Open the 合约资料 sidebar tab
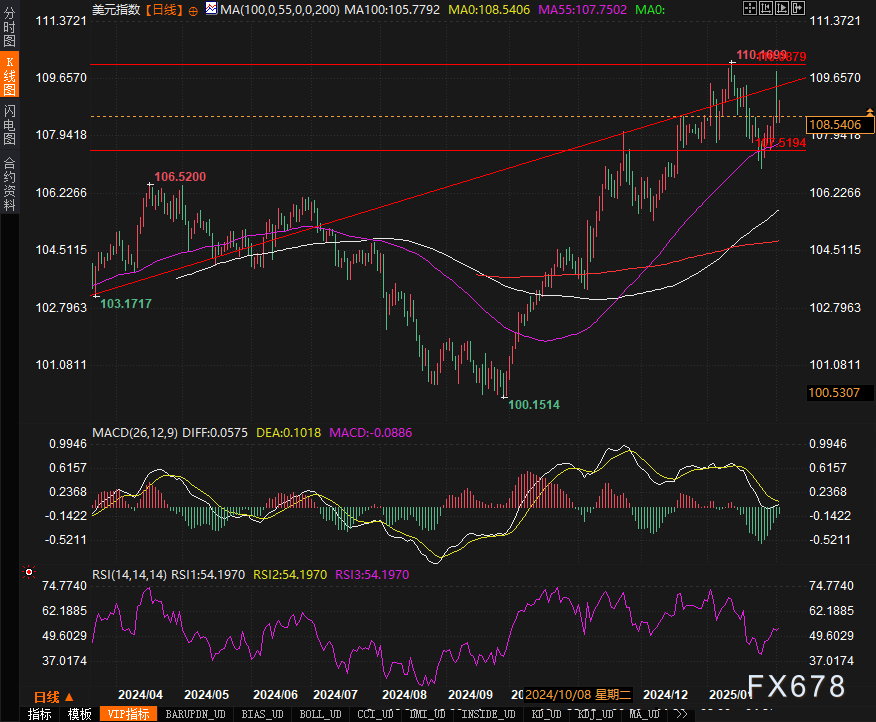 [x=9, y=183]
